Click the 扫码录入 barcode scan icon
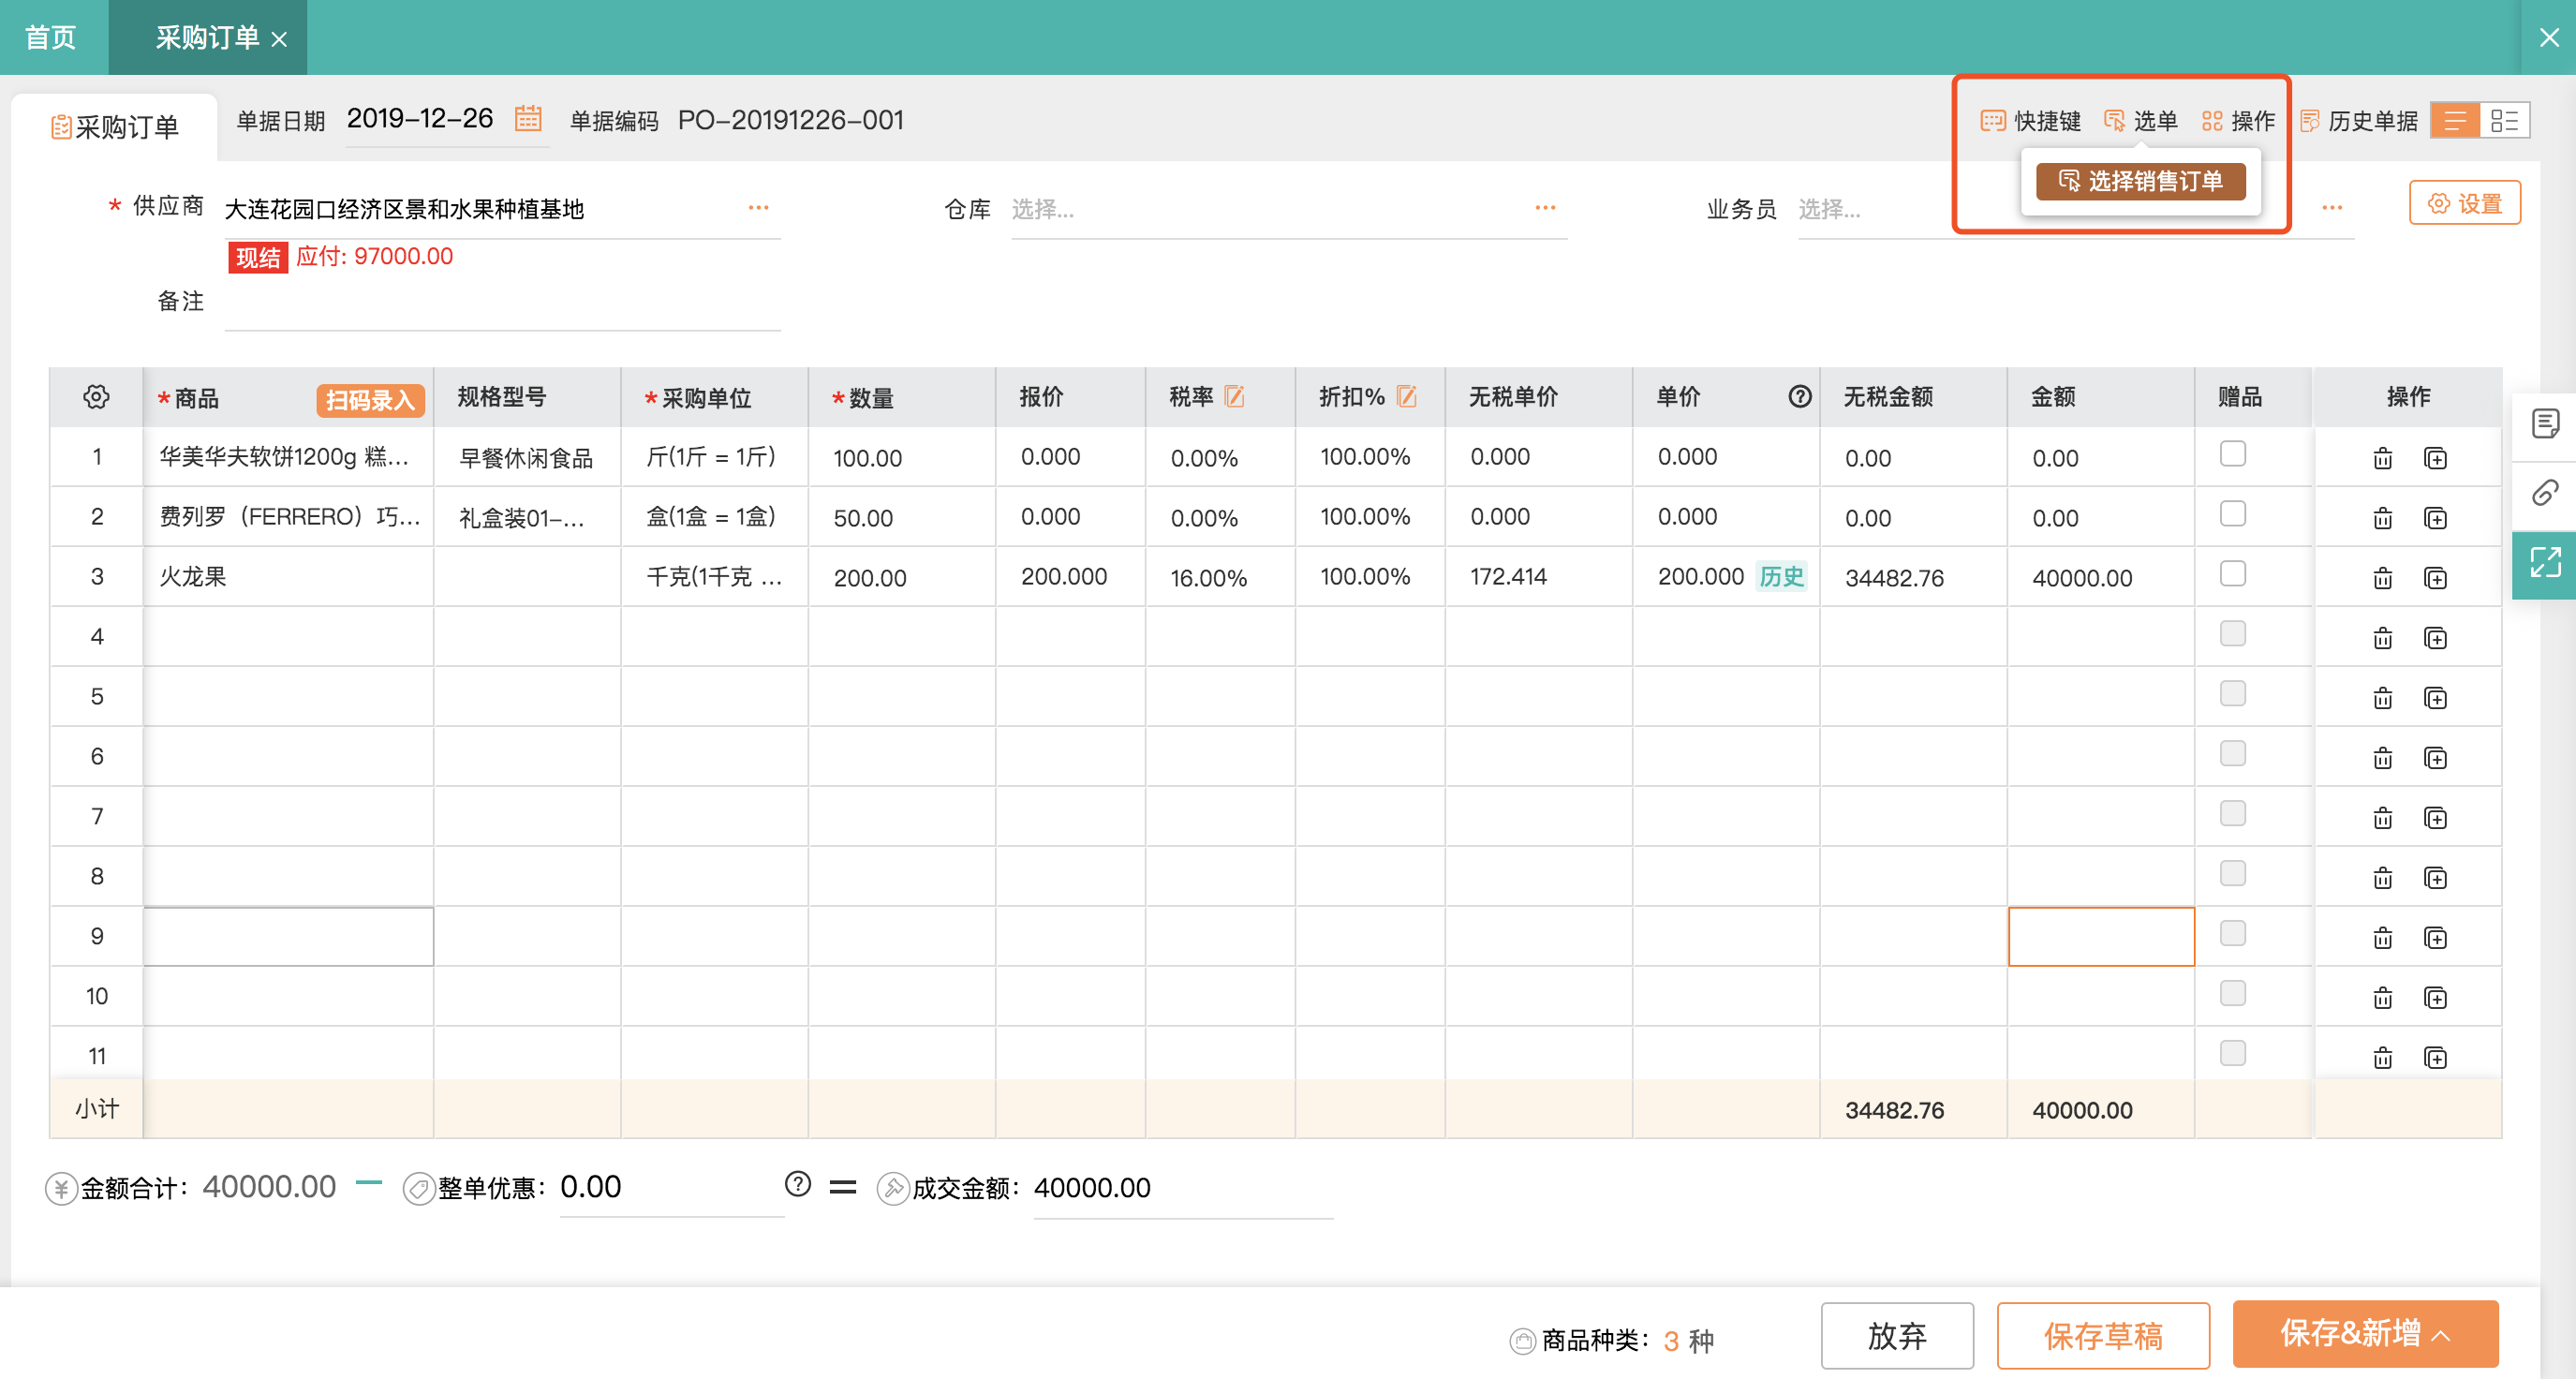The height and width of the screenshot is (1379, 2576). click(x=371, y=397)
